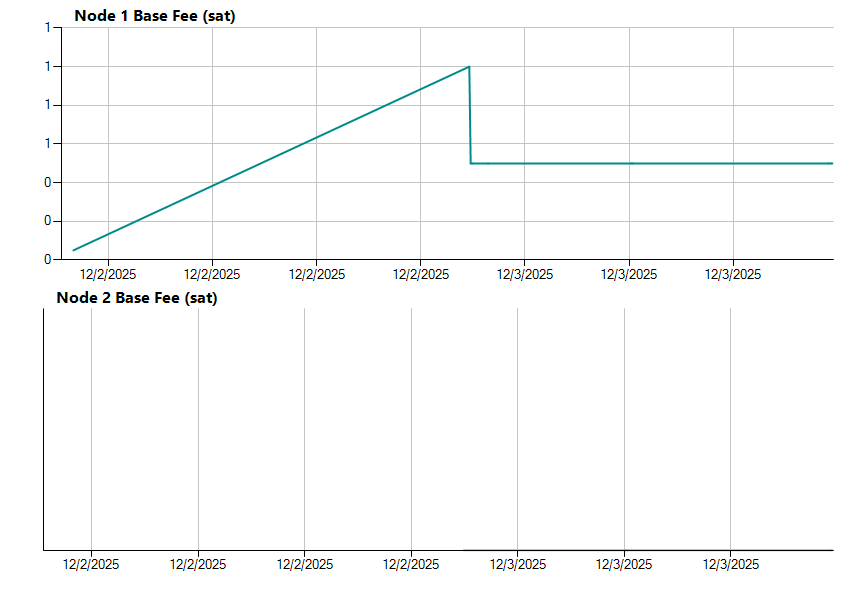Select first 12/3/2025 label on Node 2 x-axis
This screenshot has width=860, height=600.
517,564
